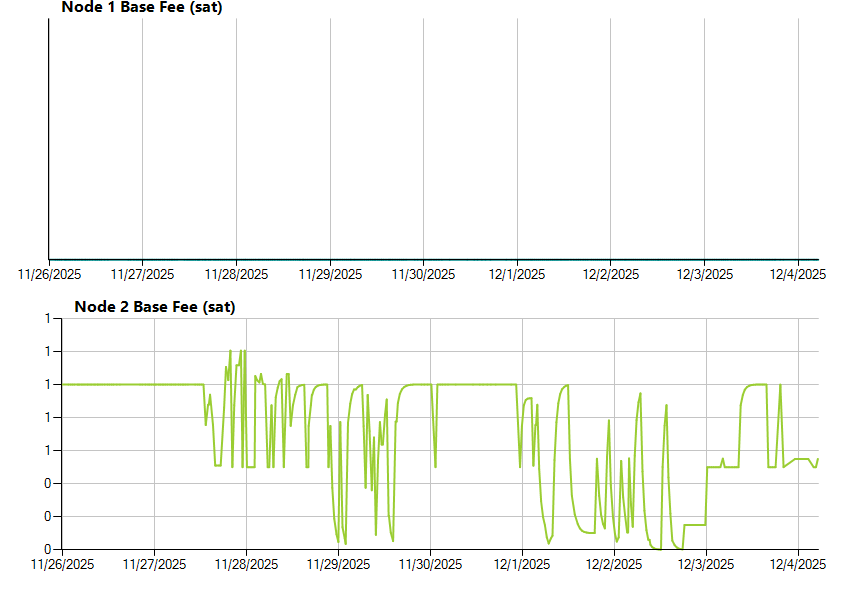
Task: Click the green data line in Node 2 chart
Action: [x=130, y=384]
